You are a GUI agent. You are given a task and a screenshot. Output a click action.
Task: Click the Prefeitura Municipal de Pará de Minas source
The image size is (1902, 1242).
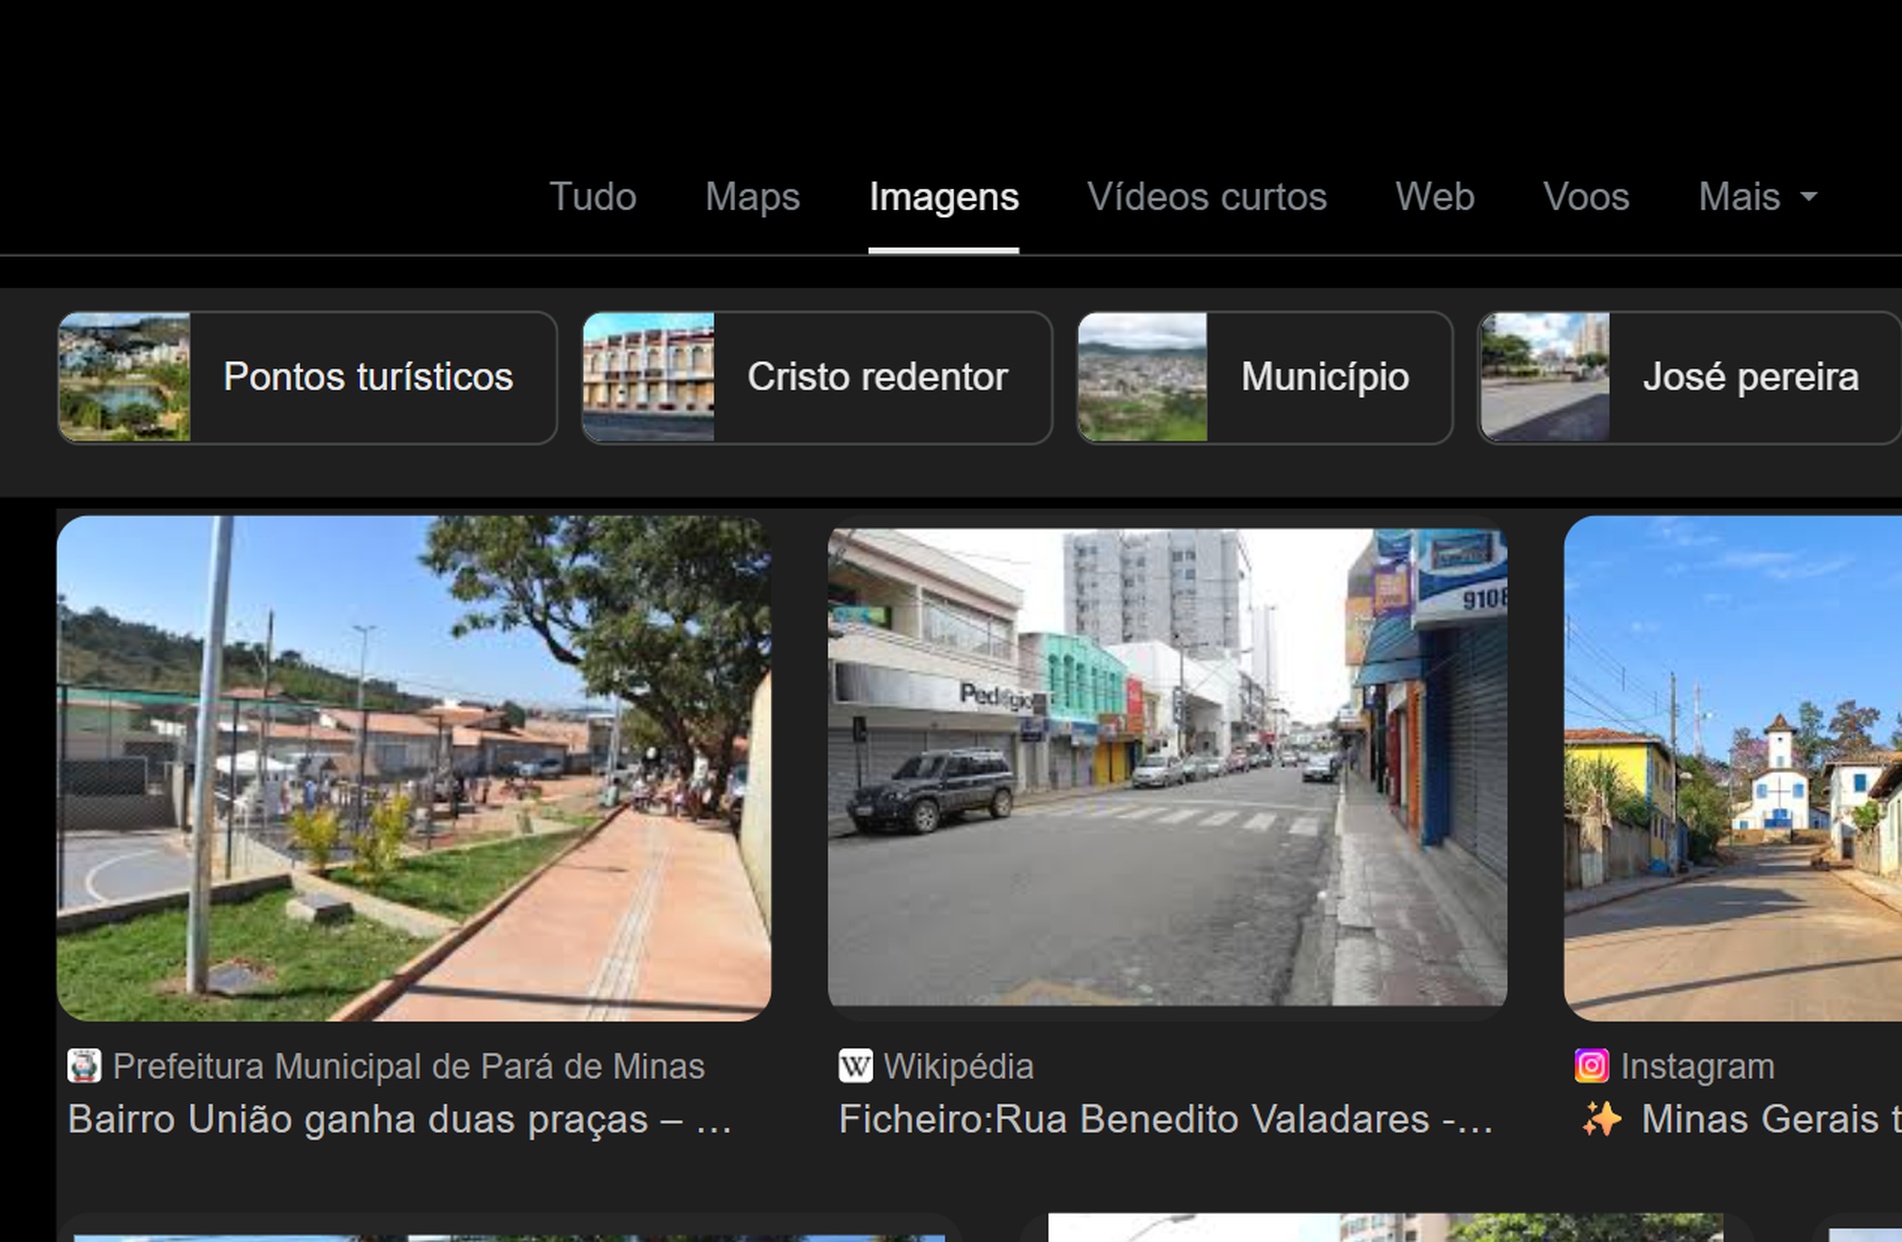coord(408,1066)
